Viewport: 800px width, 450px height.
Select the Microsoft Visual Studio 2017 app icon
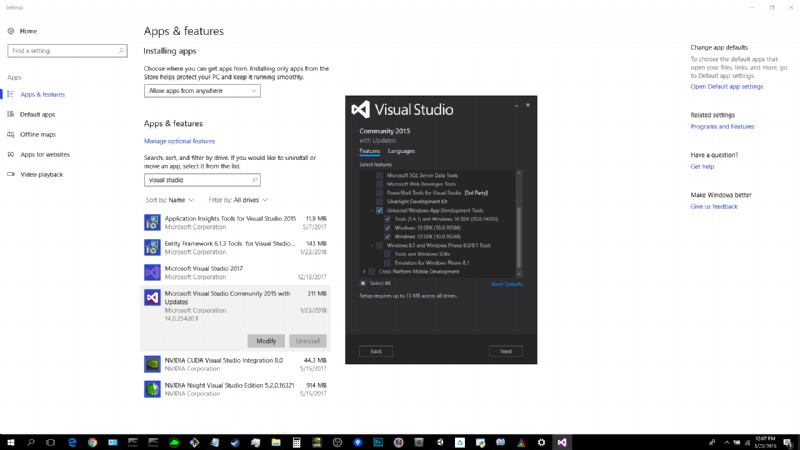[152, 271]
